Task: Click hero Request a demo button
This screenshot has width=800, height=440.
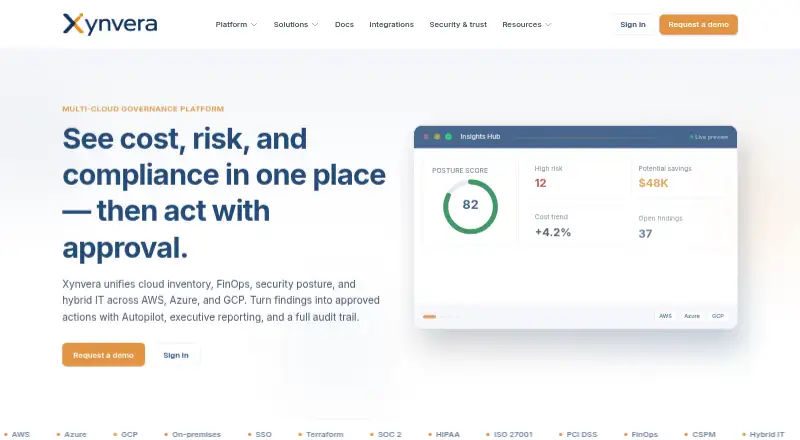Action: tap(104, 355)
